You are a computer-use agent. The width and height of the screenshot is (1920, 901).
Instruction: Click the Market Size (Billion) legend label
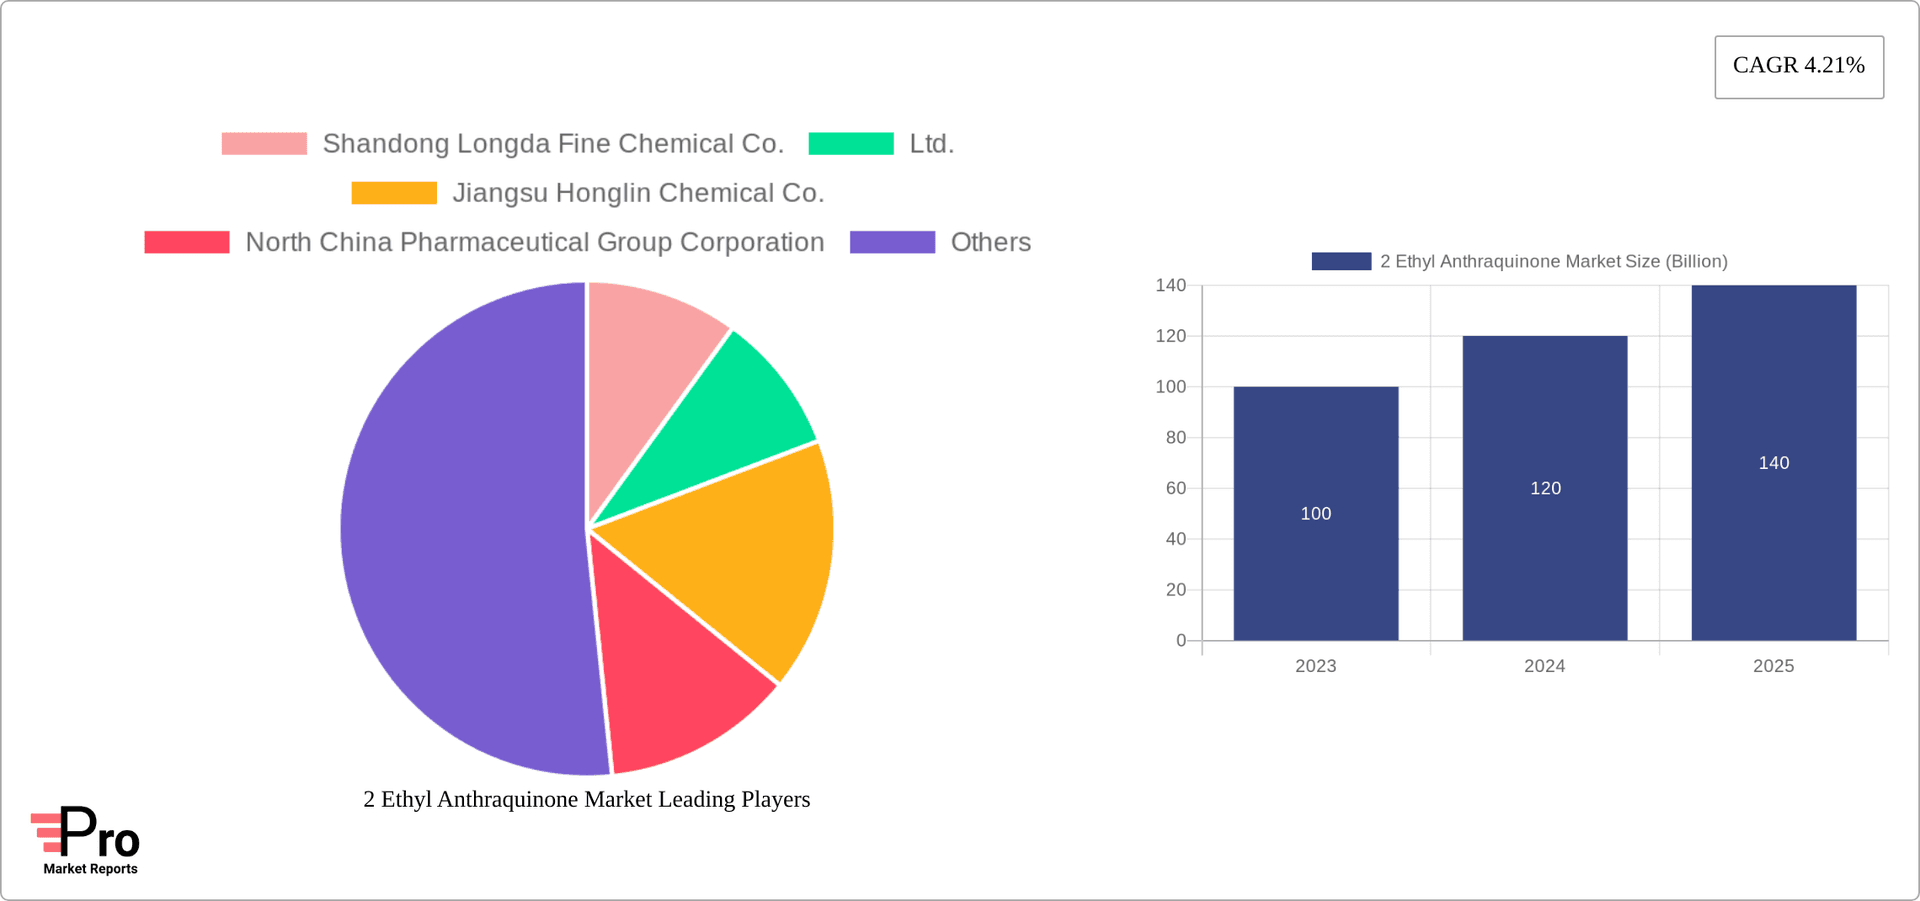pyautogui.click(x=1553, y=261)
